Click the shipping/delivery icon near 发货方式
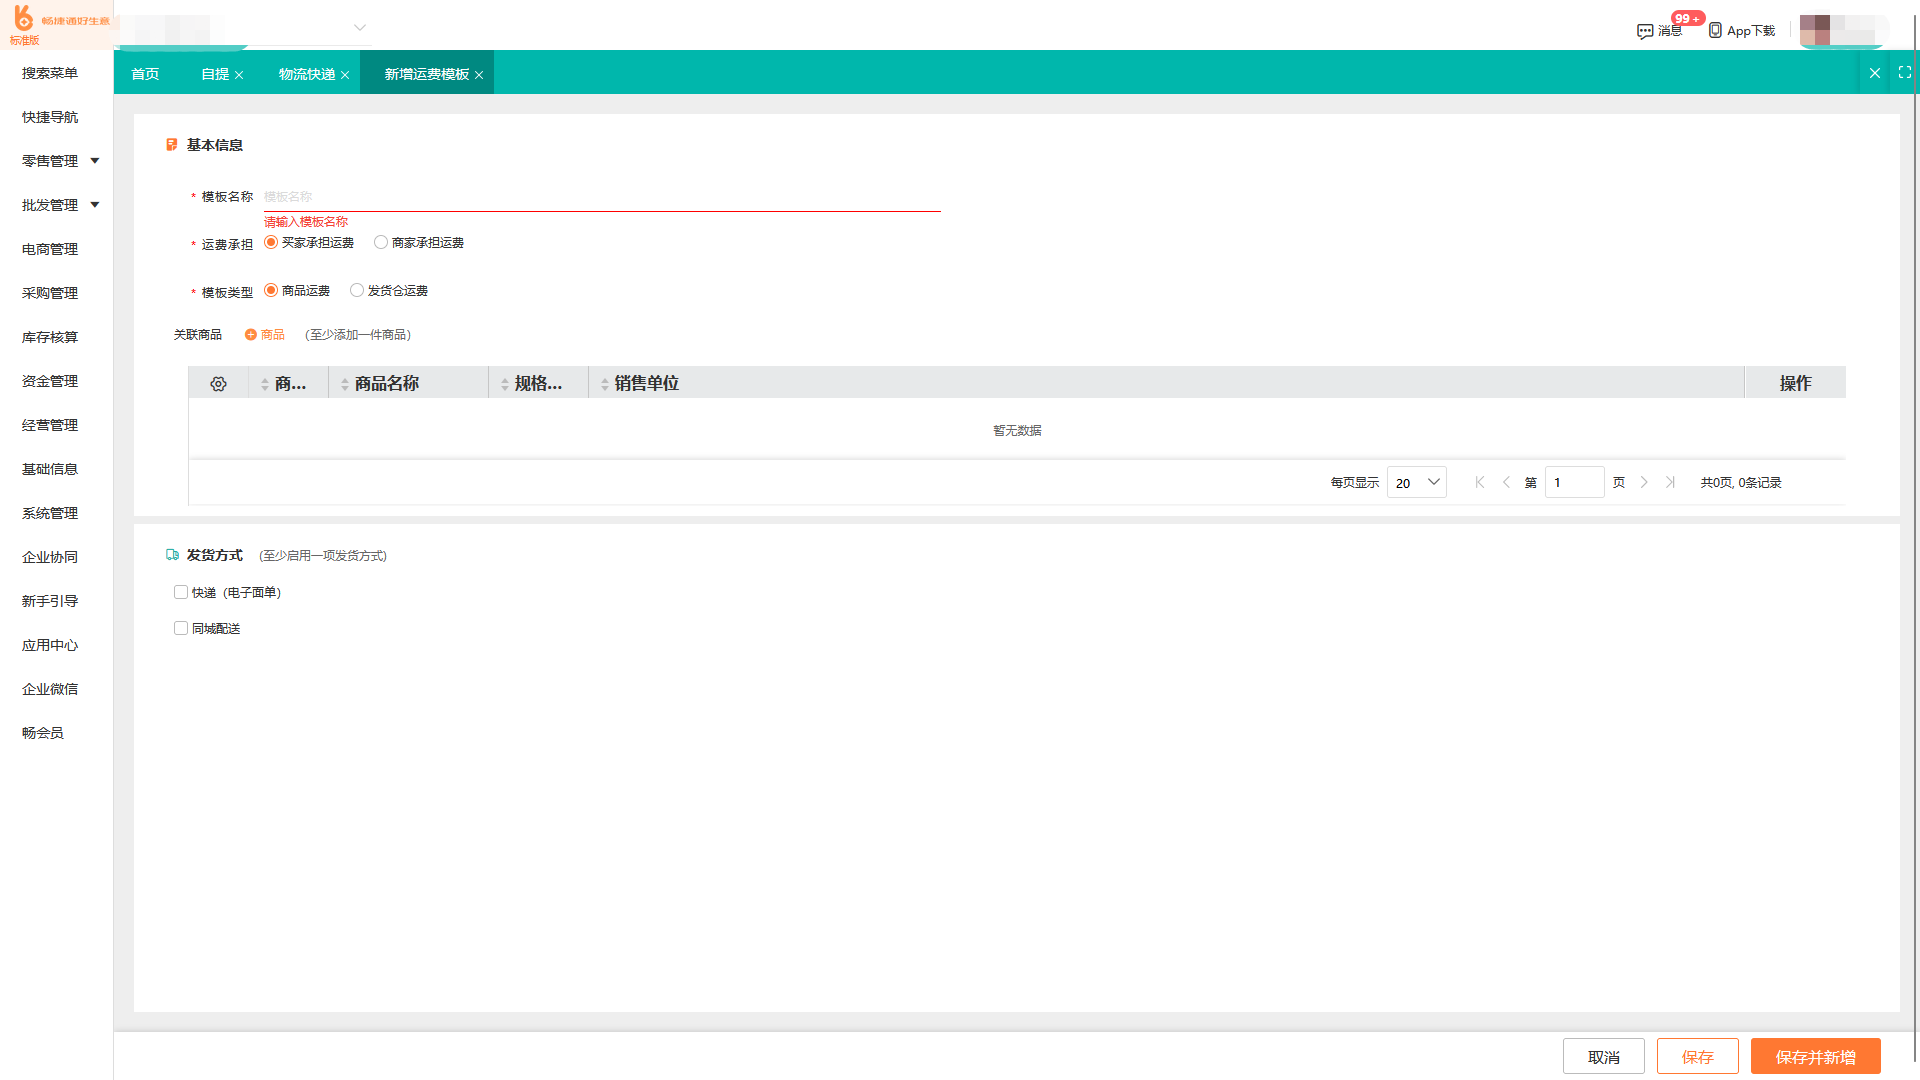1920x1080 pixels. click(173, 554)
